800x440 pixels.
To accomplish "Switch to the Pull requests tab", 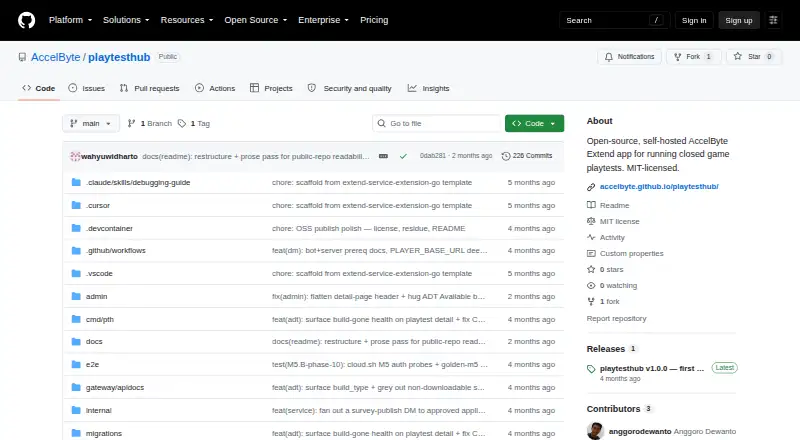I will pos(149,88).
